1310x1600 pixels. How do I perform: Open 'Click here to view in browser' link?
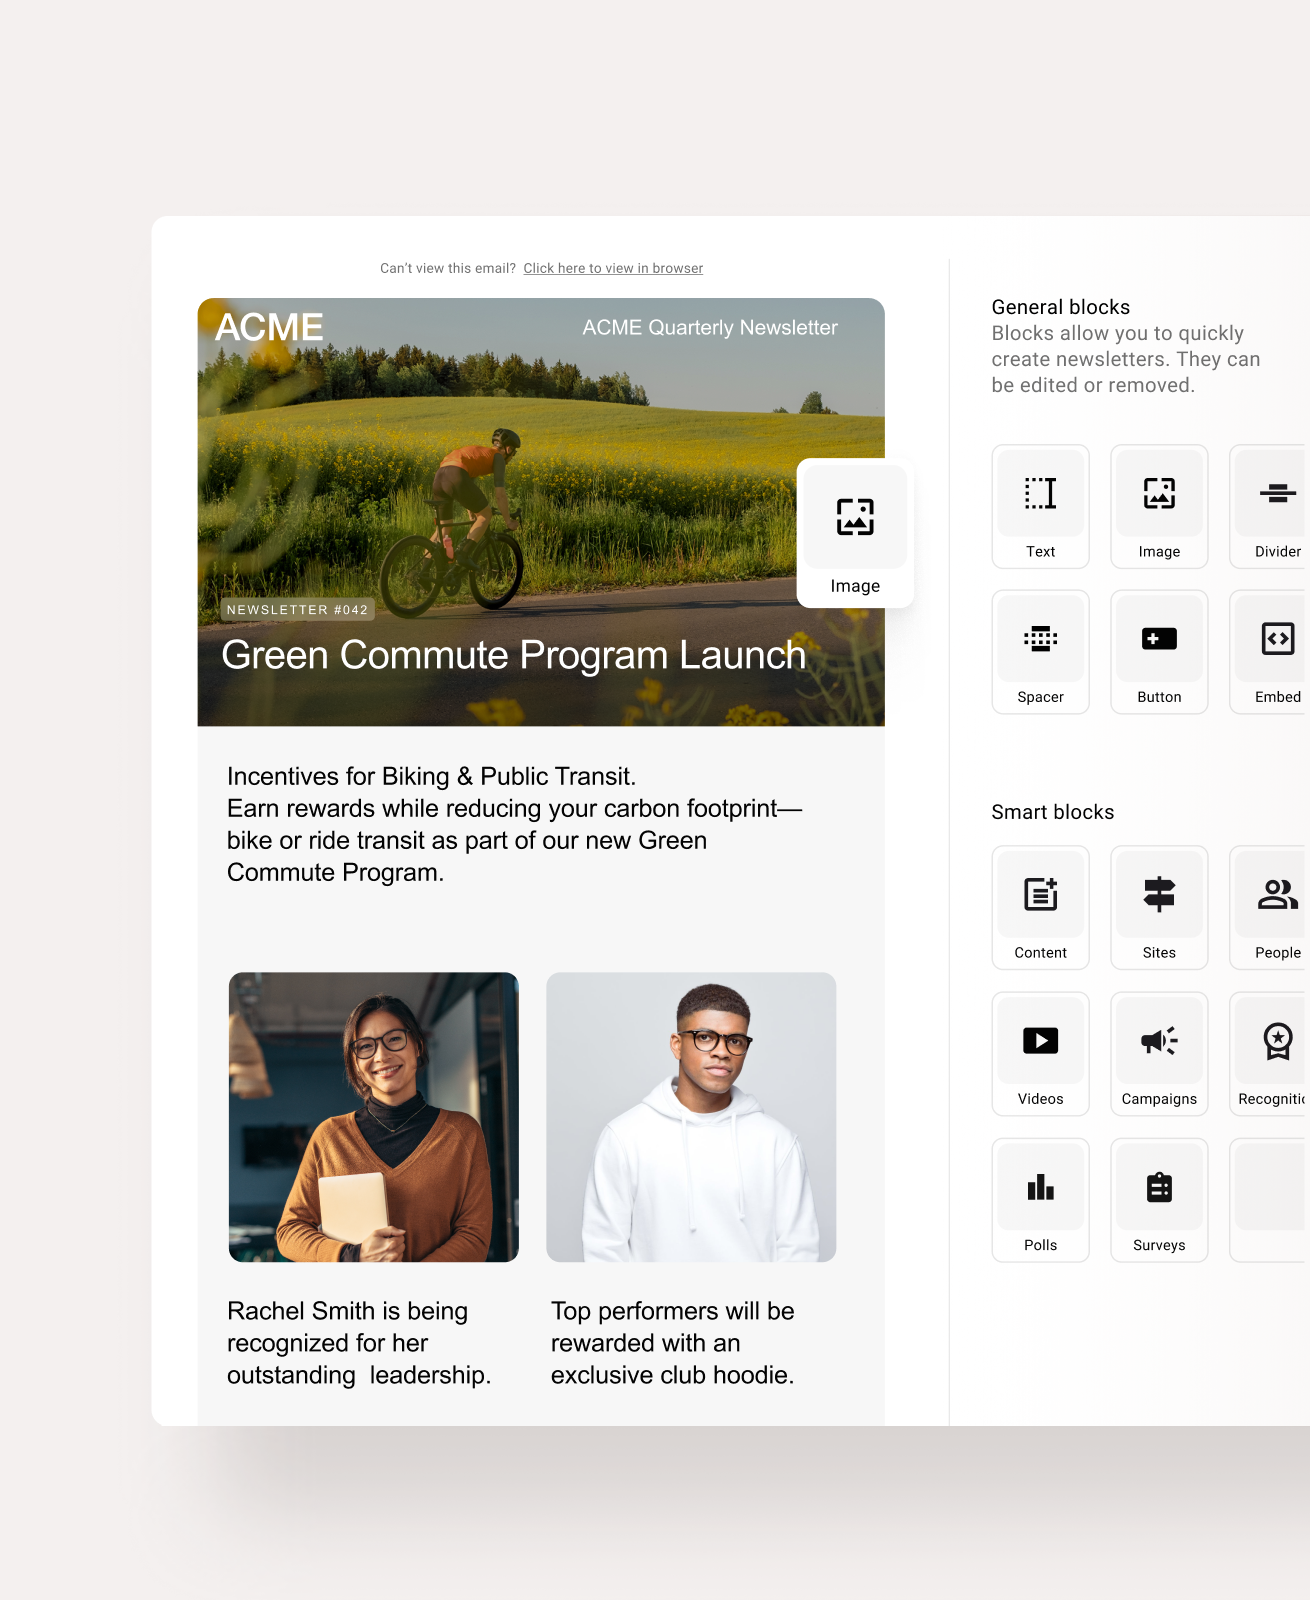(x=613, y=268)
